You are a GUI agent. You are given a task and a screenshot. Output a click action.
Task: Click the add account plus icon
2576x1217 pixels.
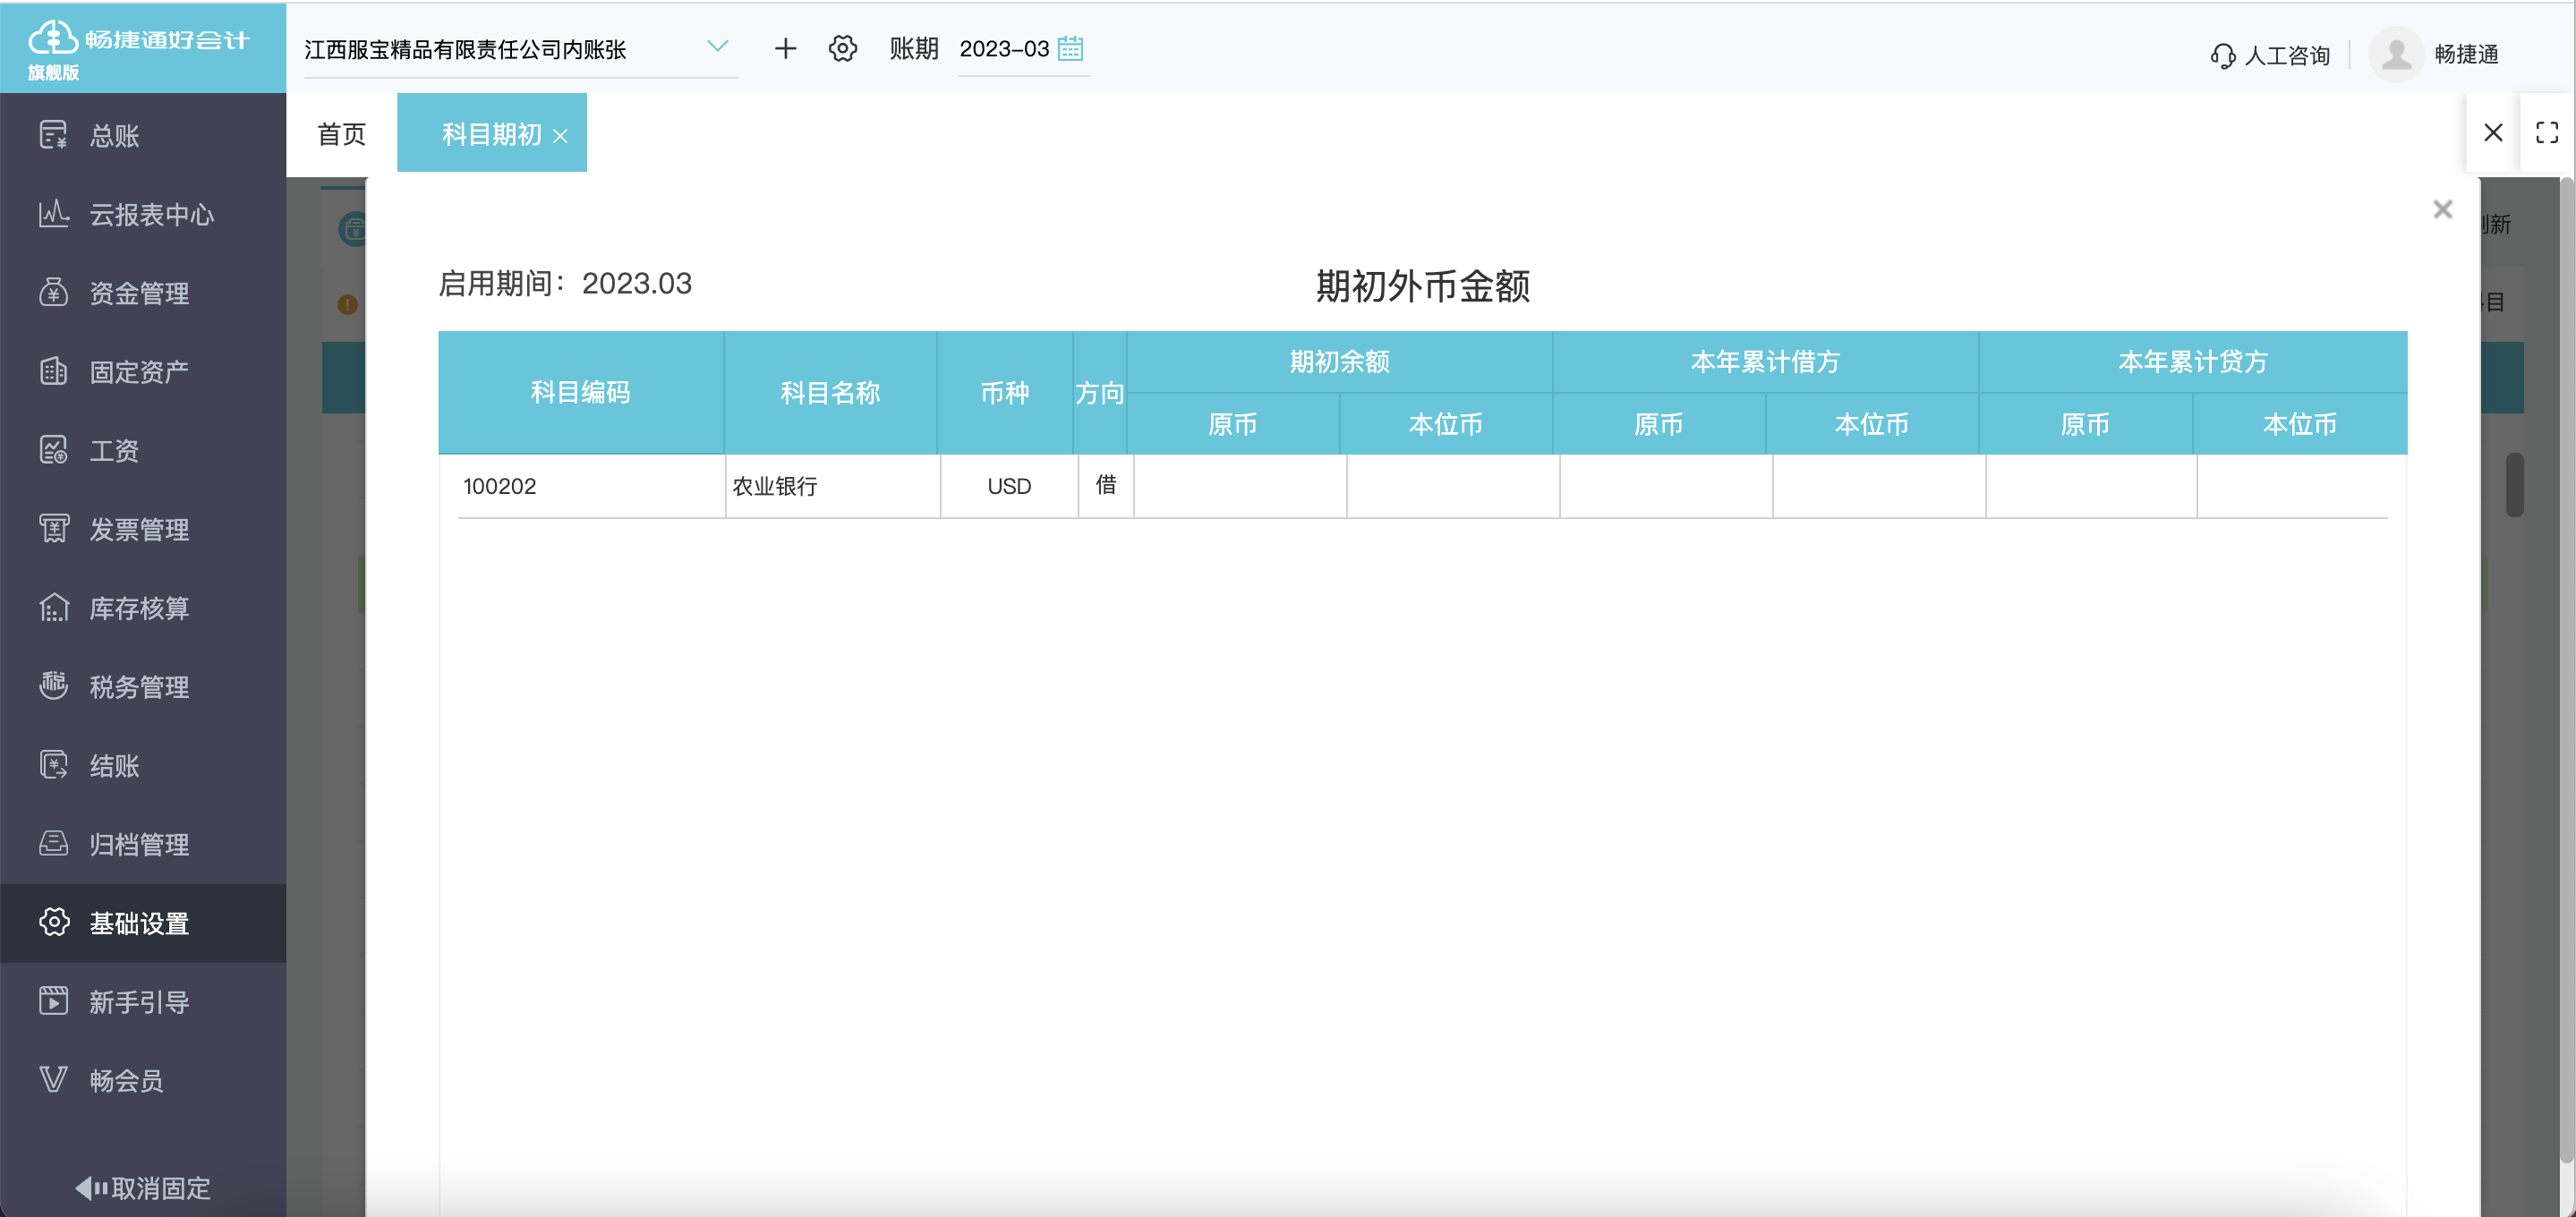[x=782, y=47]
